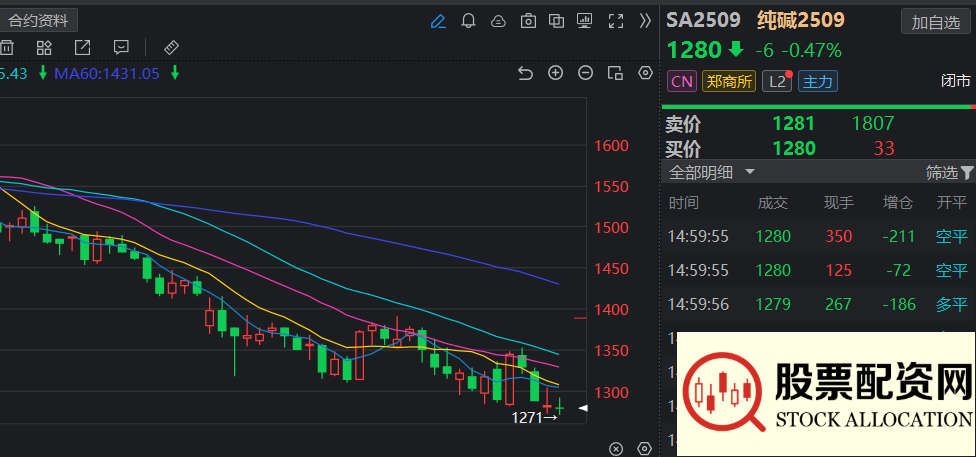This screenshot has height=457, width=976.
Task: Open the 筛选 filter options
Action: click(x=948, y=173)
